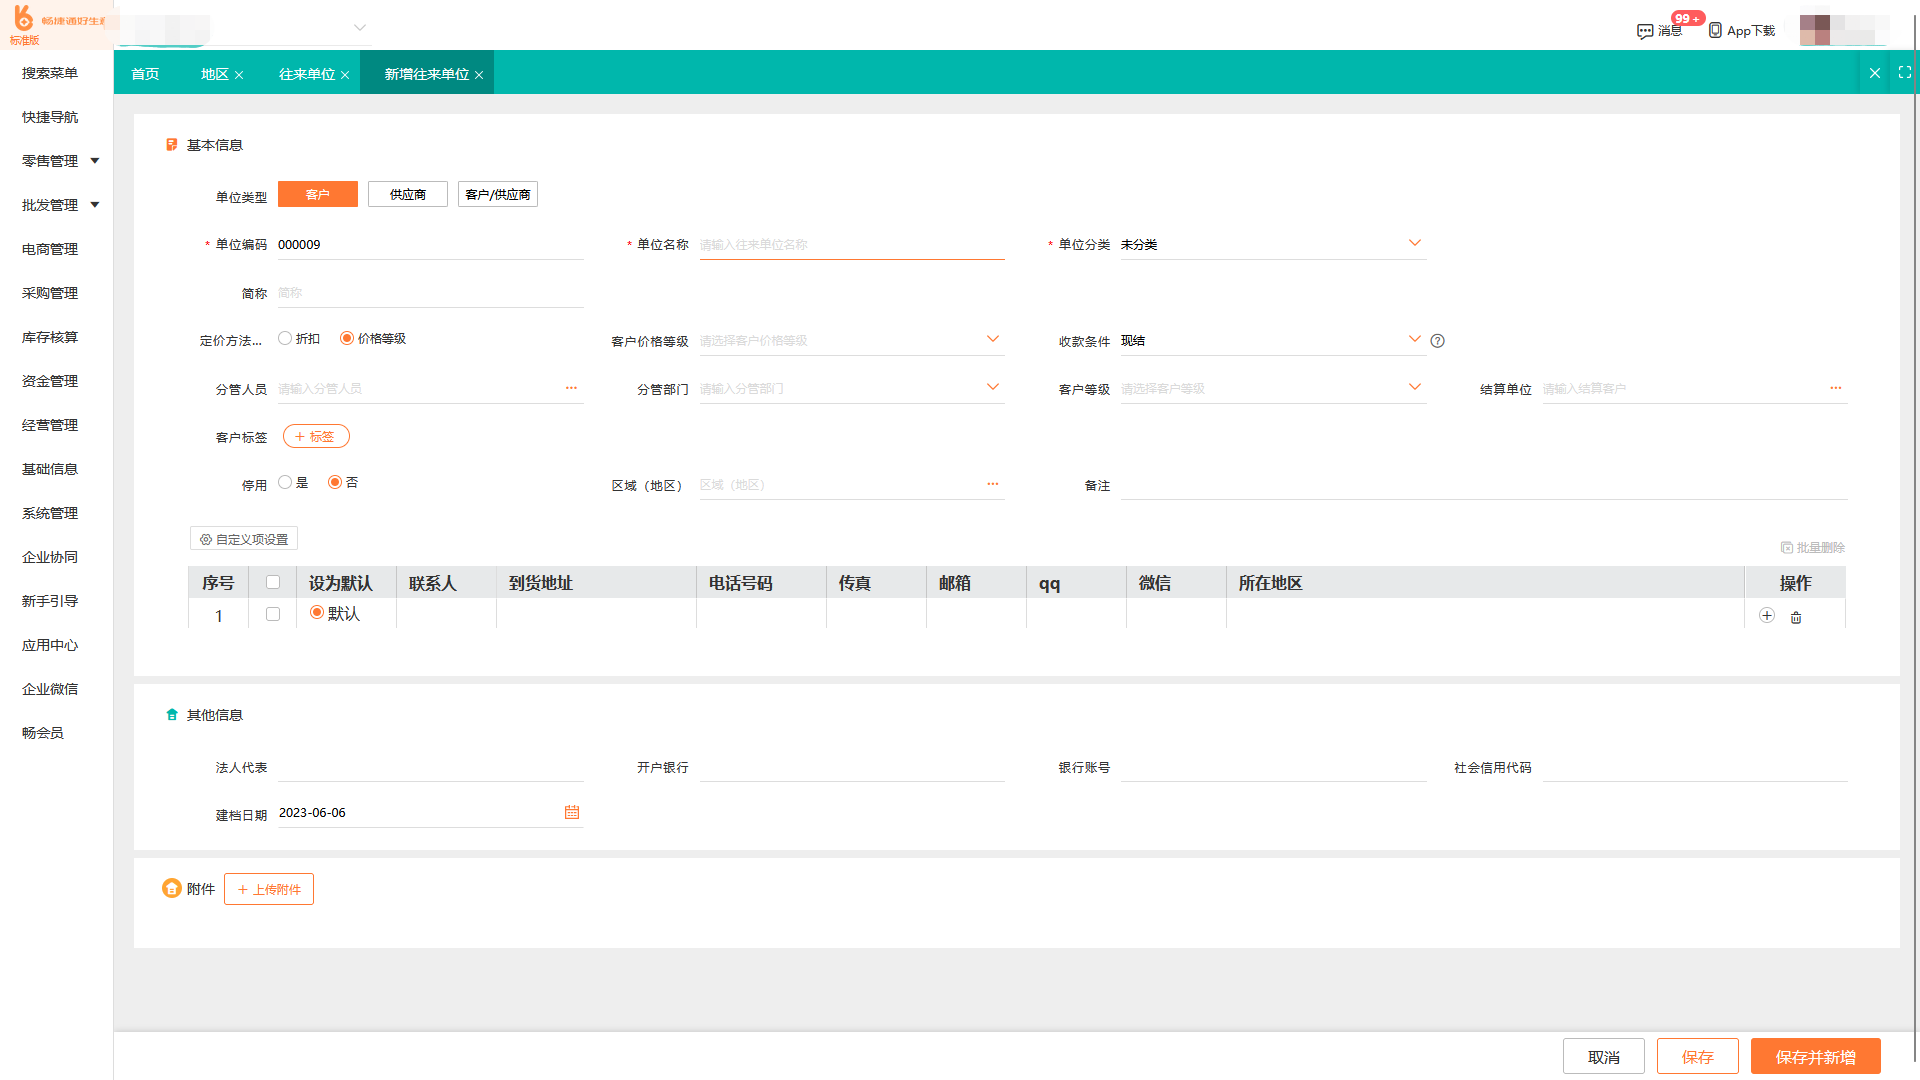Select 折扣 定价方法 radio button

[x=285, y=340]
